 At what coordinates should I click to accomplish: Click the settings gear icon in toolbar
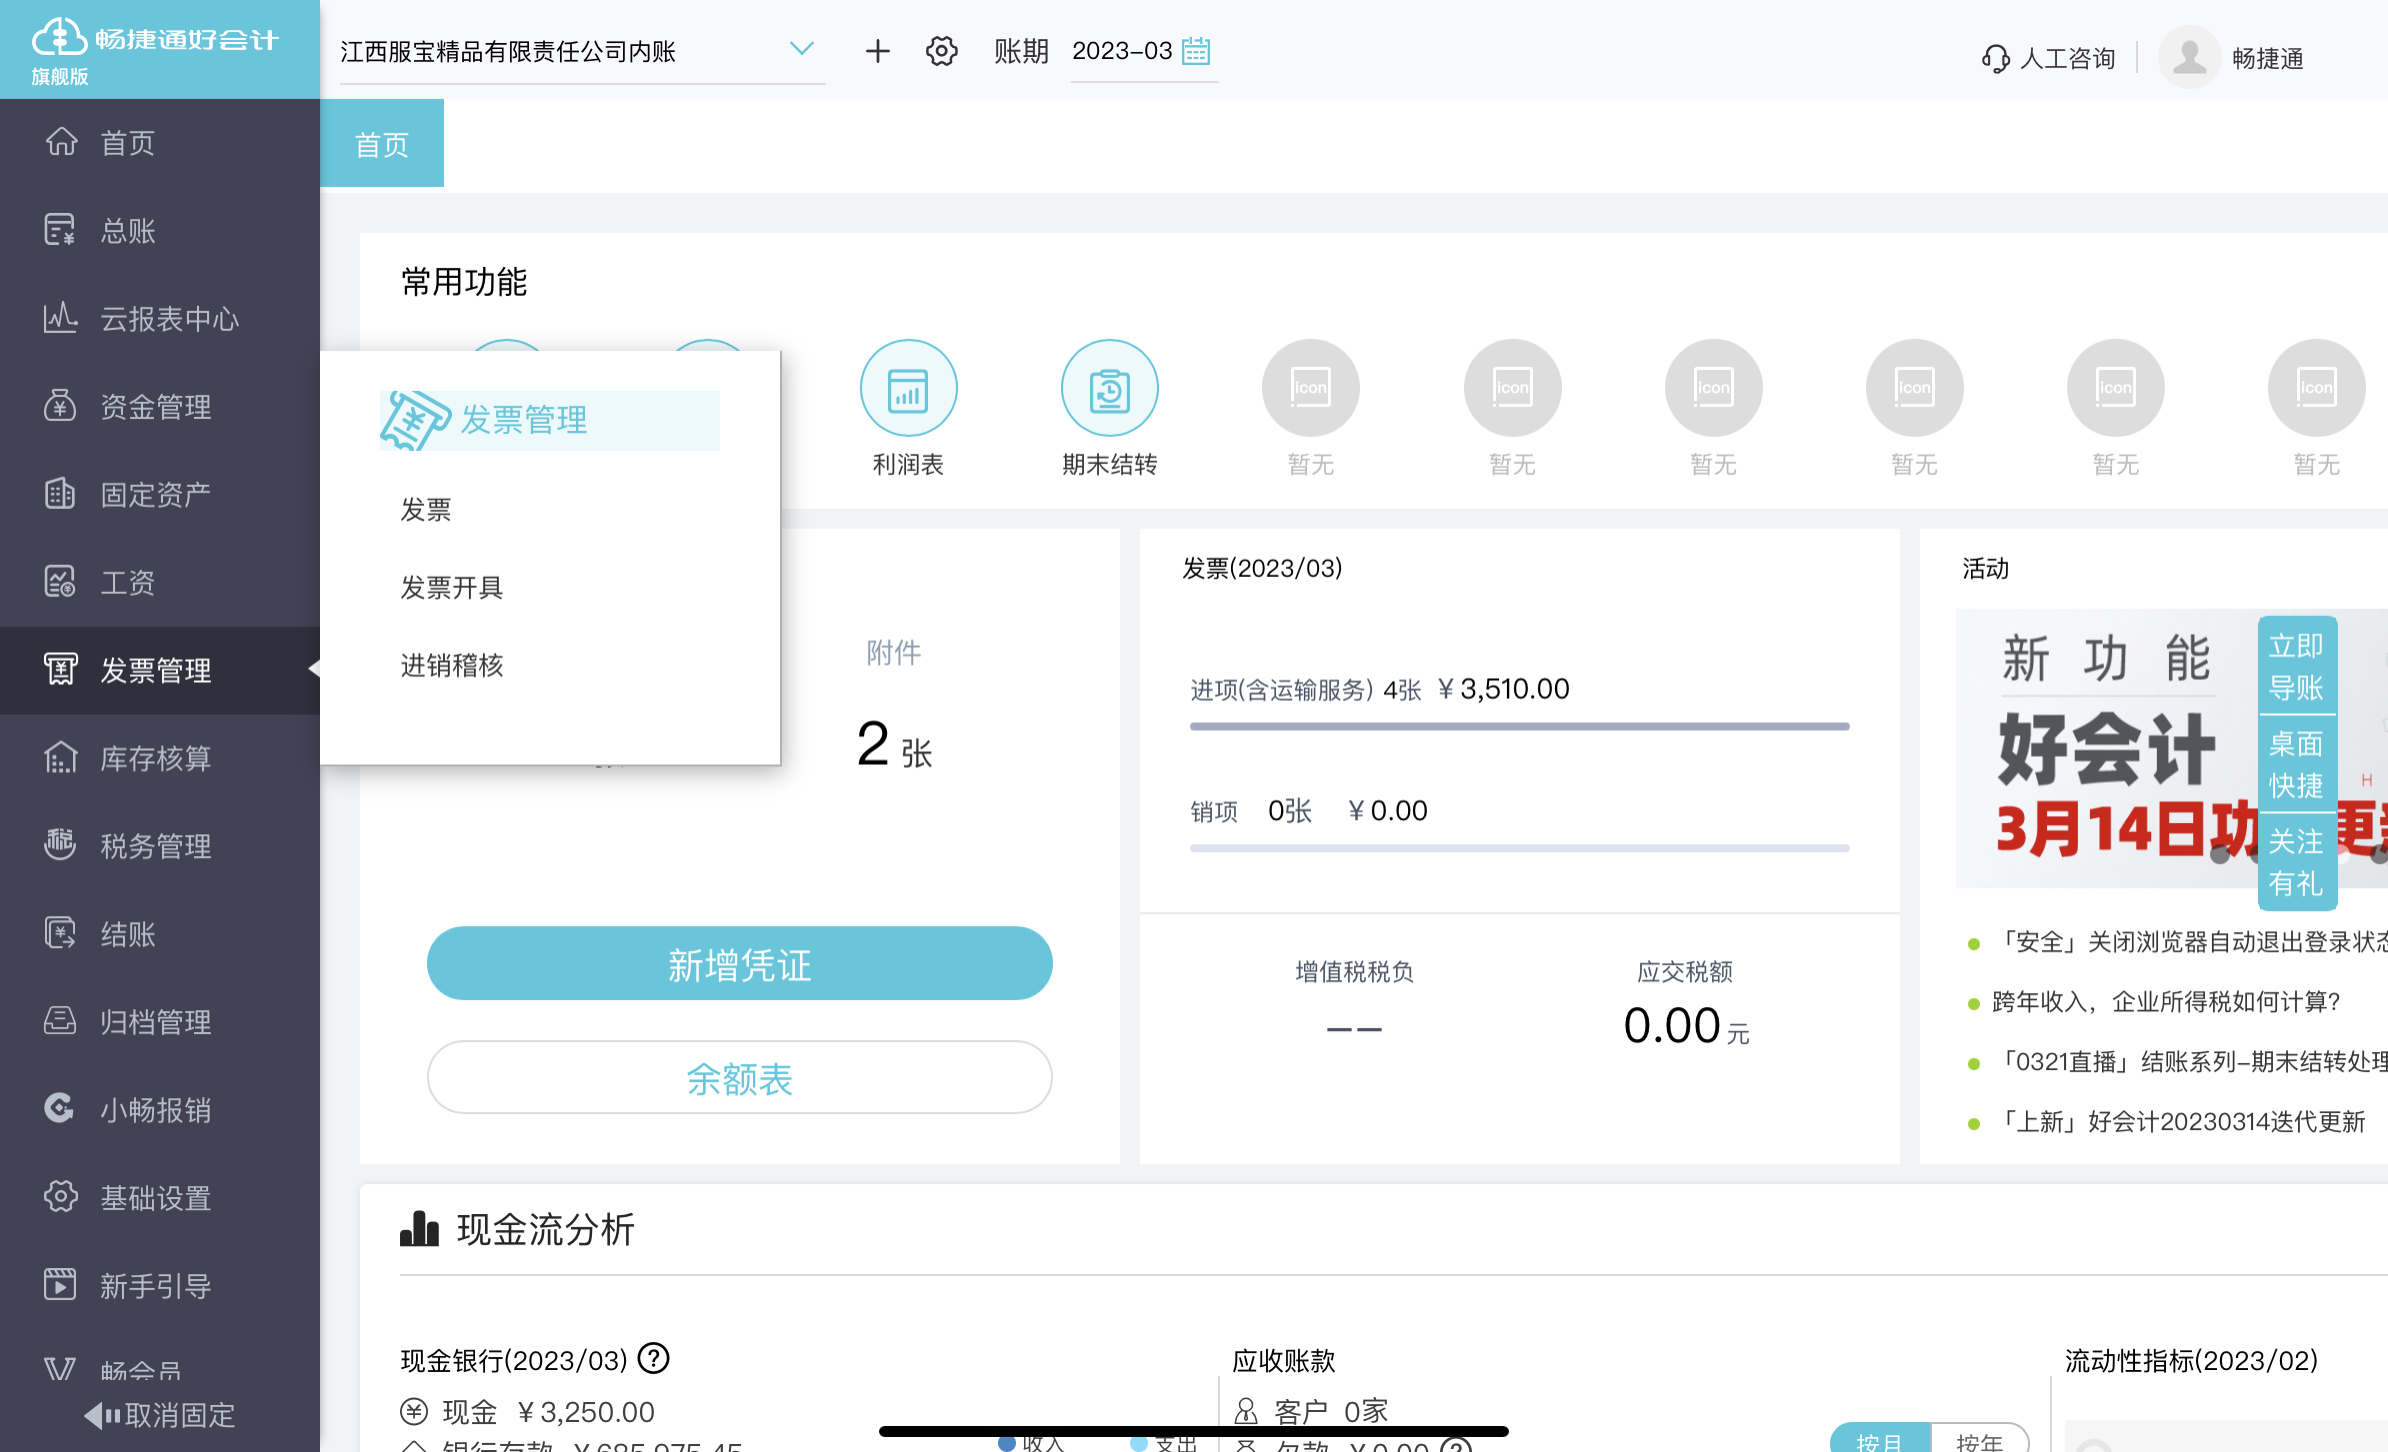pyautogui.click(x=940, y=51)
